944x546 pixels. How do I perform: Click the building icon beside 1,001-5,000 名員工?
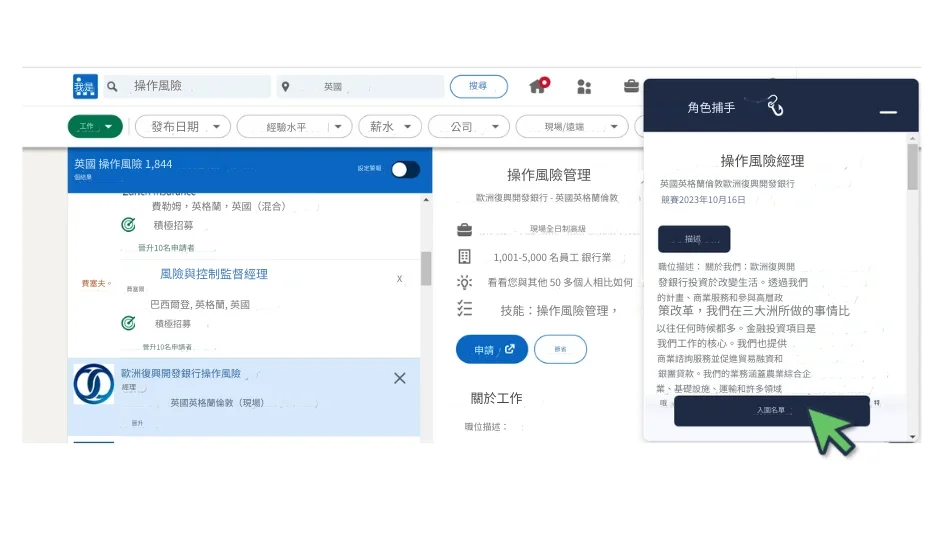[x=464, y=257]
